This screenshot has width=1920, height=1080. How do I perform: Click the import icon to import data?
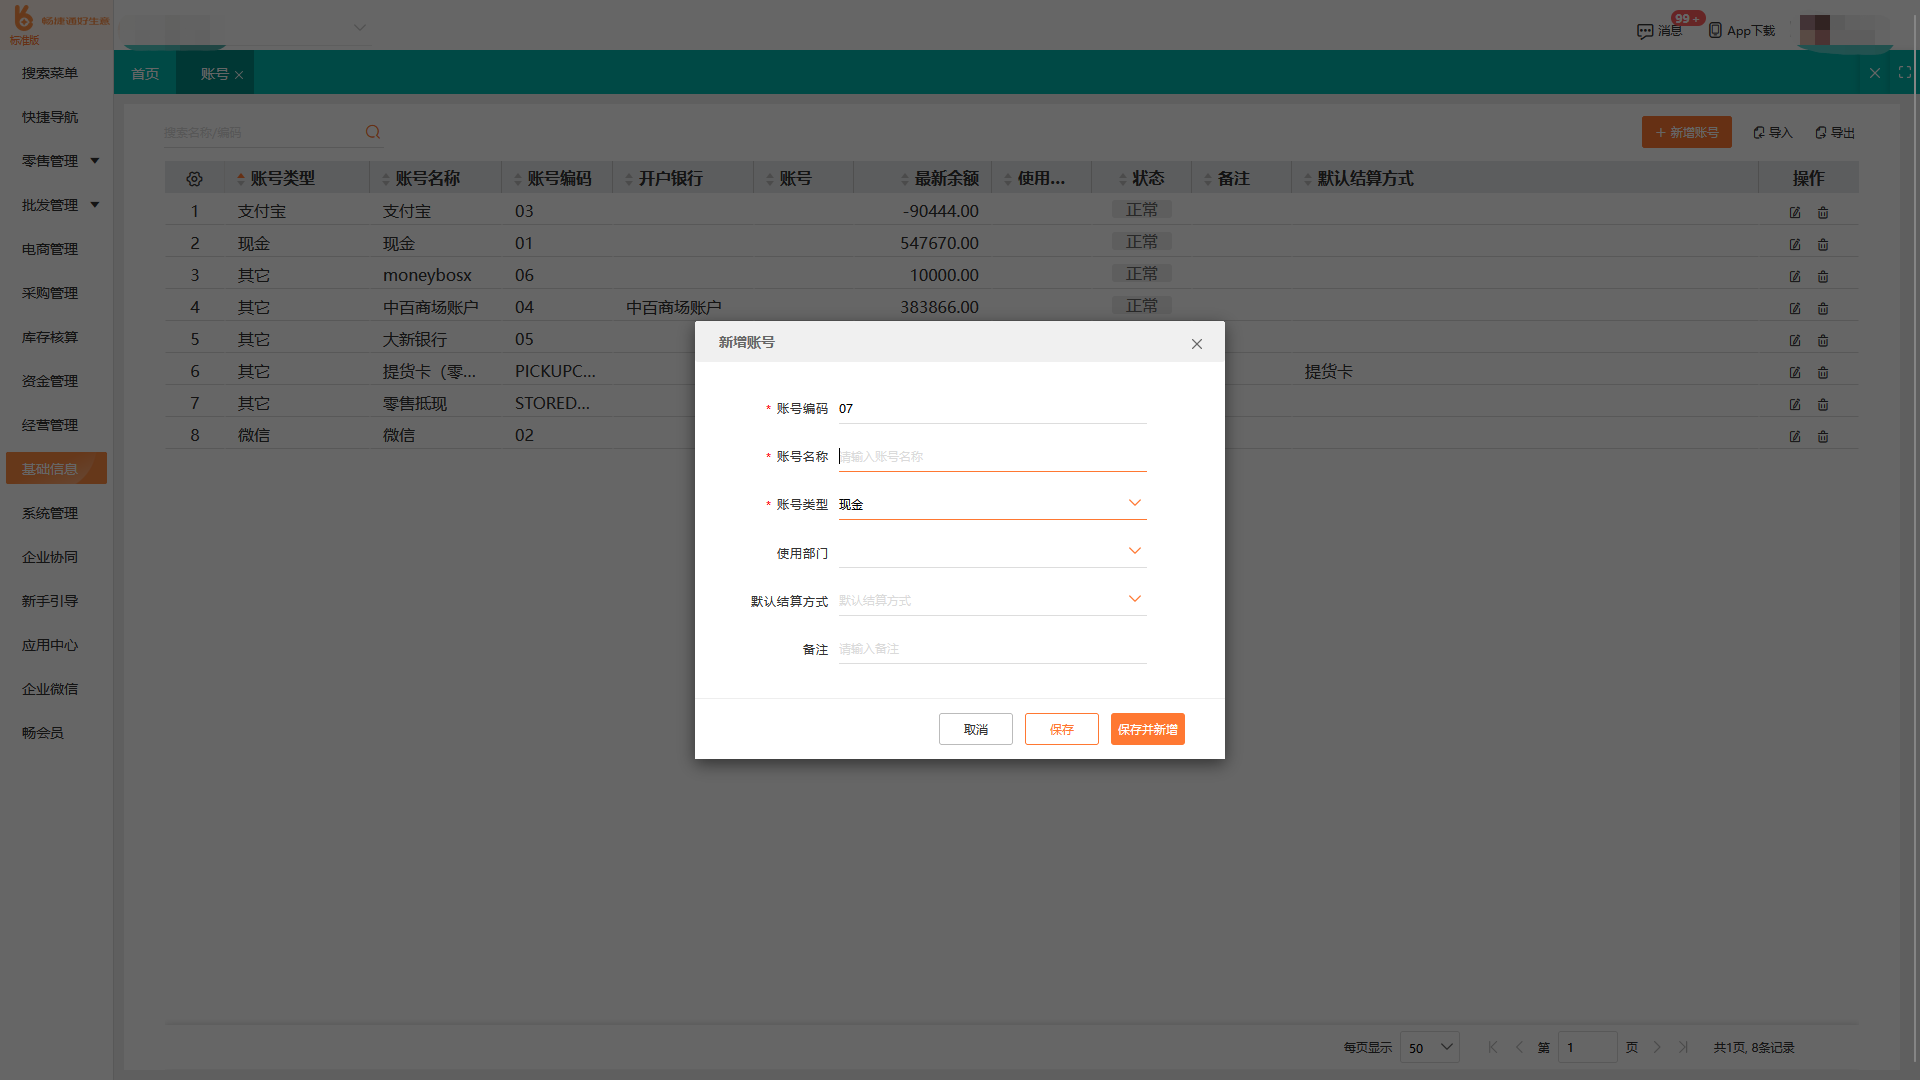1771,132
